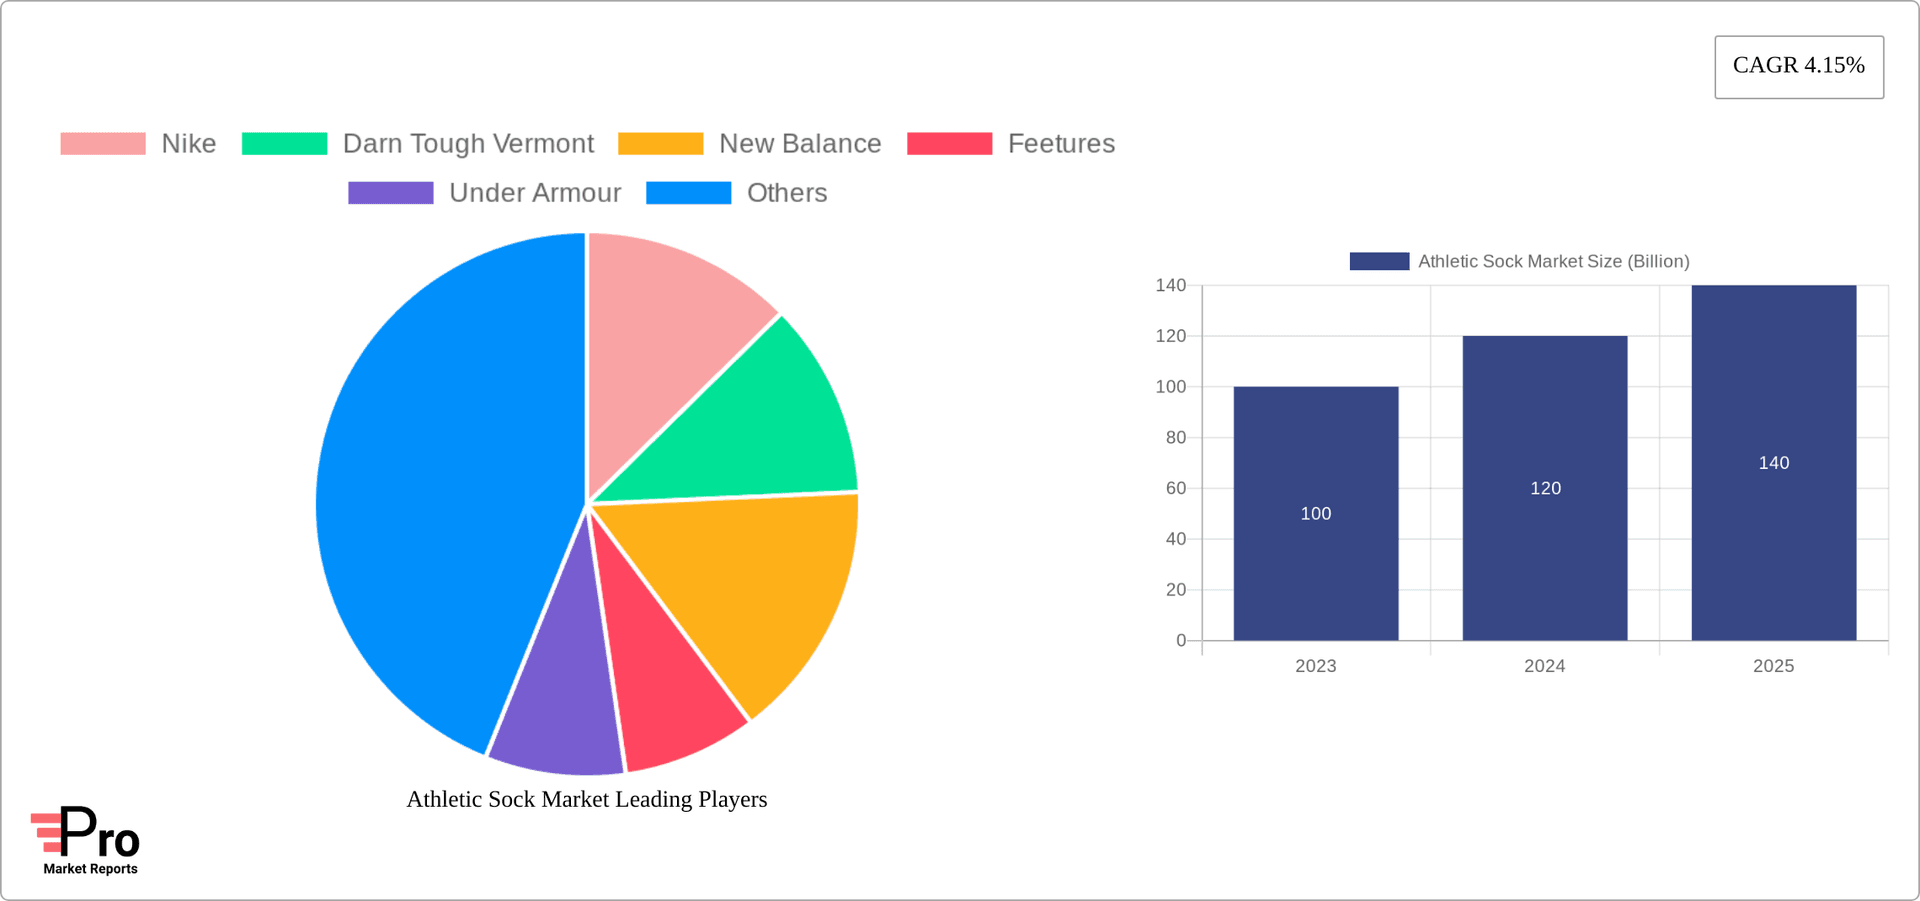Click the 2025 bar showing 140
Viewport: 1920px width, 901px height.
pyautogui.click(x=1773, y=462)
